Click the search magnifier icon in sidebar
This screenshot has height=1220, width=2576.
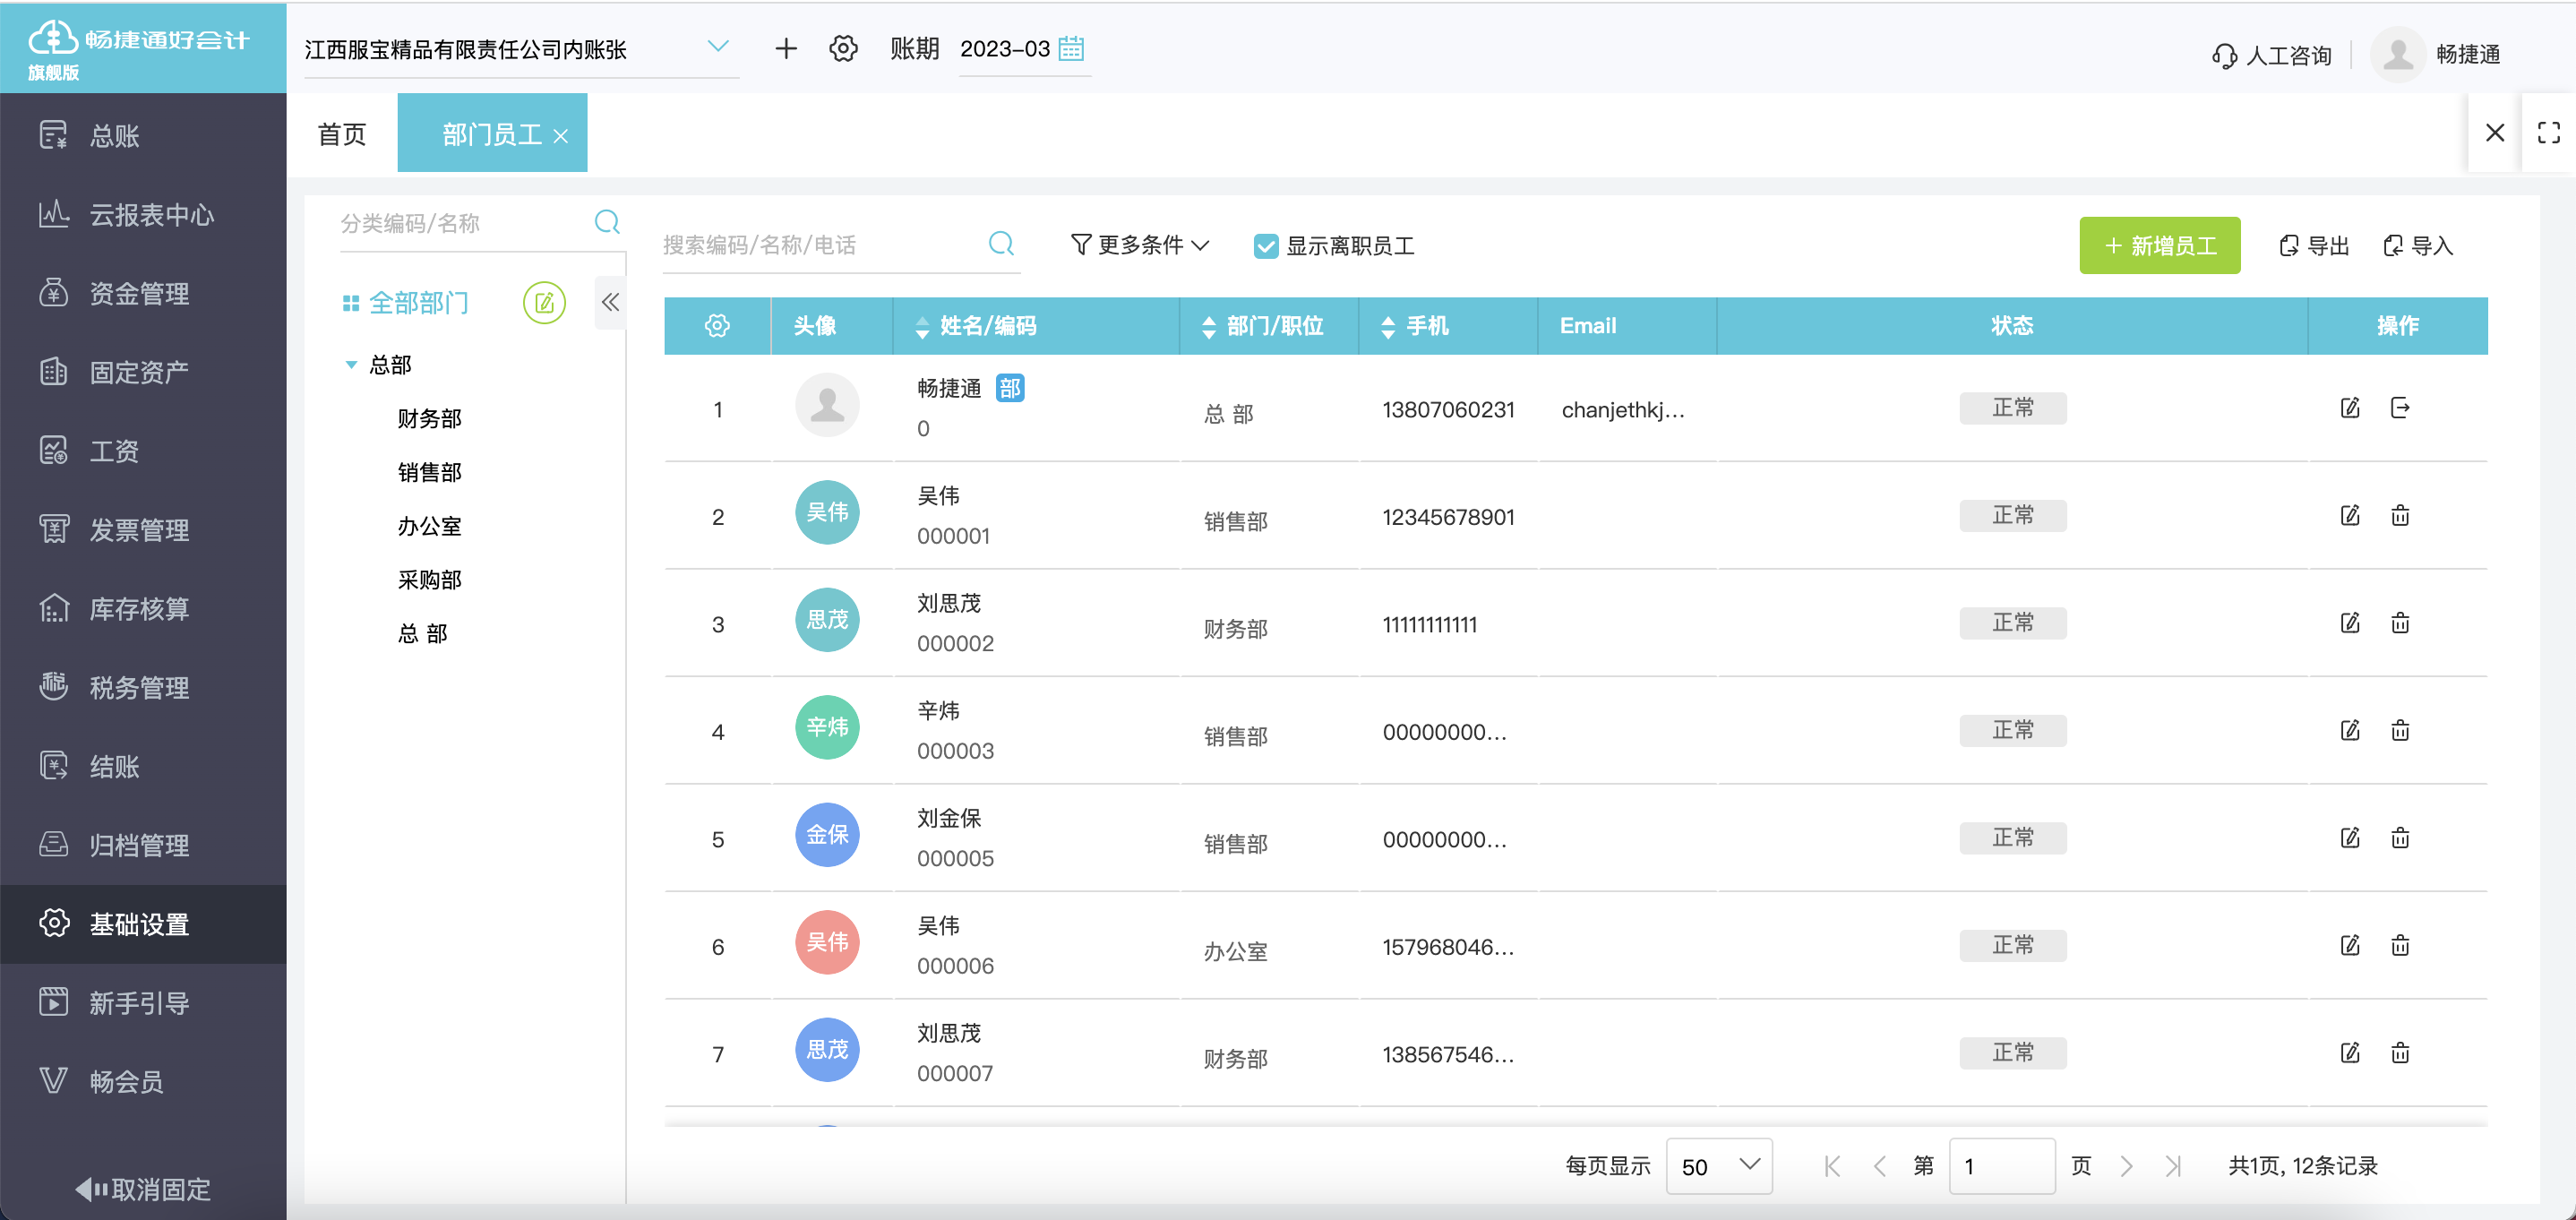[x=606, y=223]
